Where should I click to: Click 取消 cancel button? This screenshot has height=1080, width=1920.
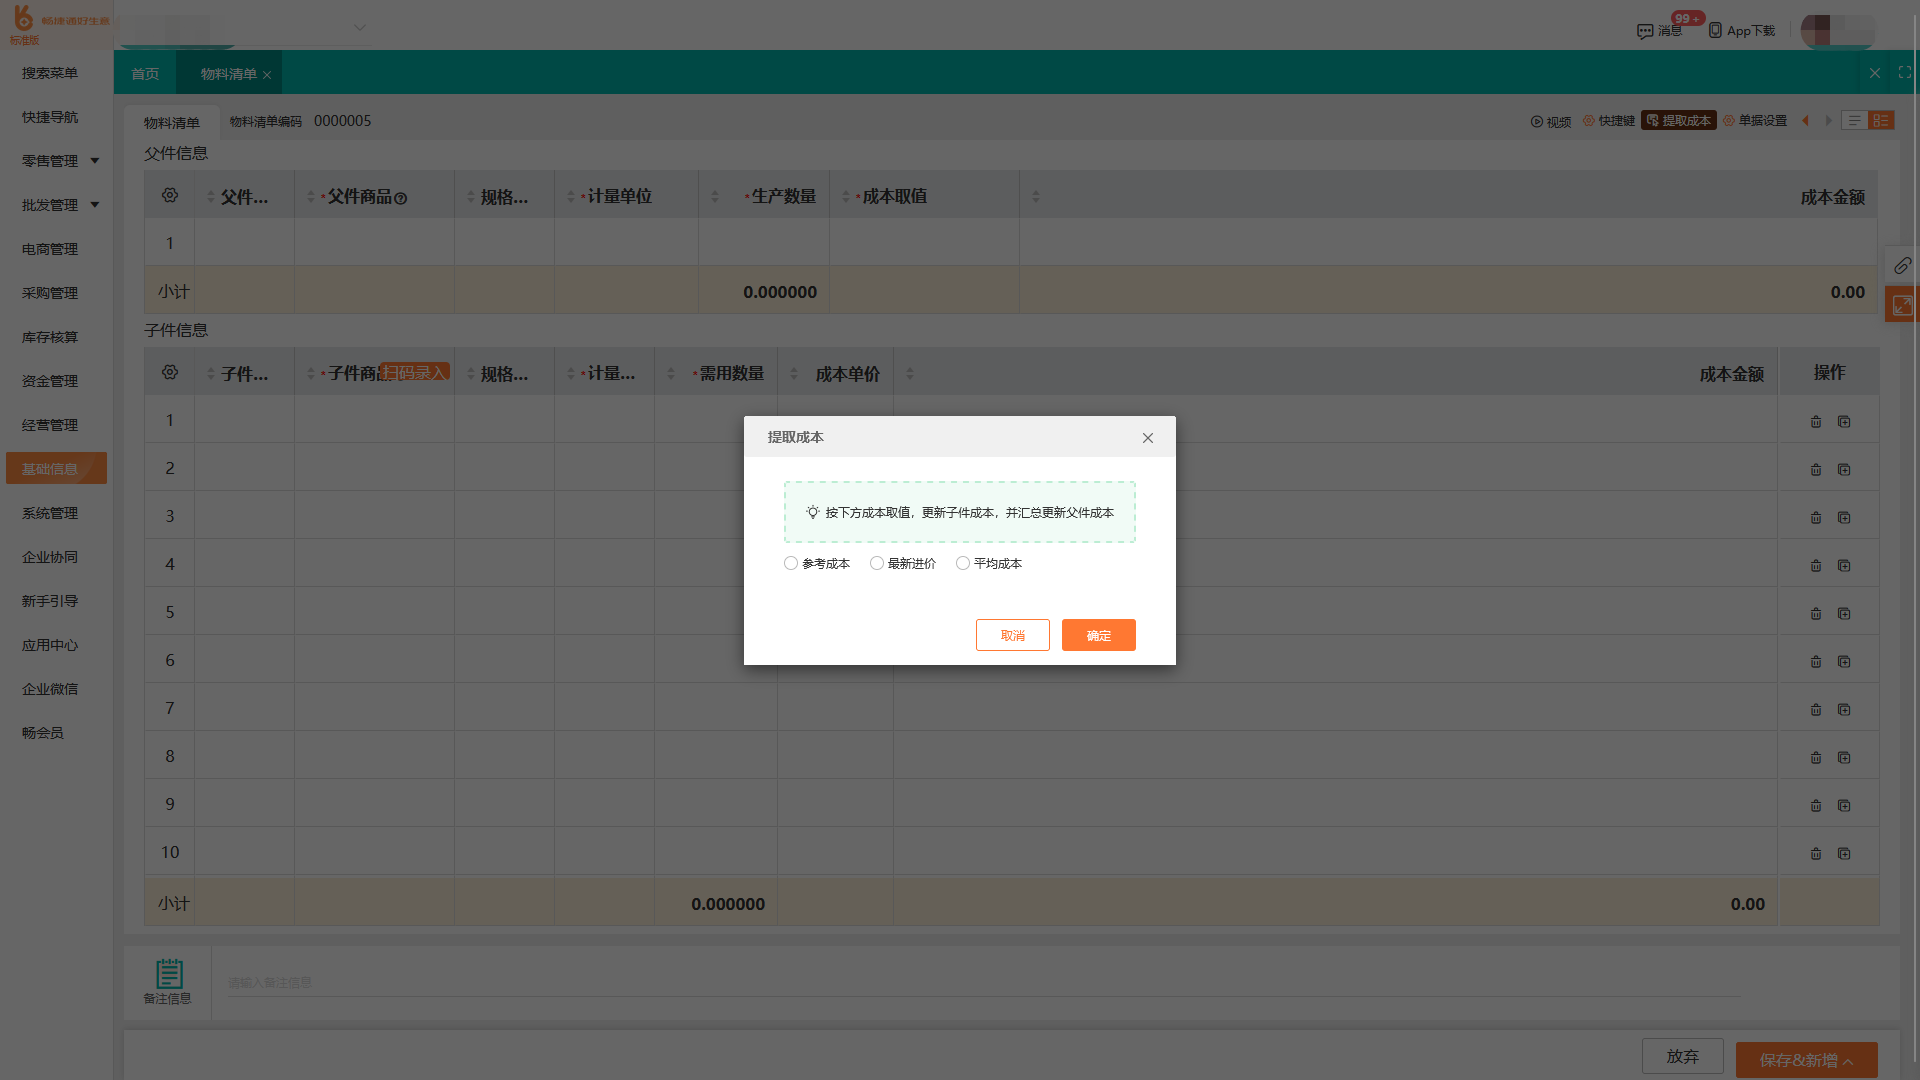[1013, 634]
